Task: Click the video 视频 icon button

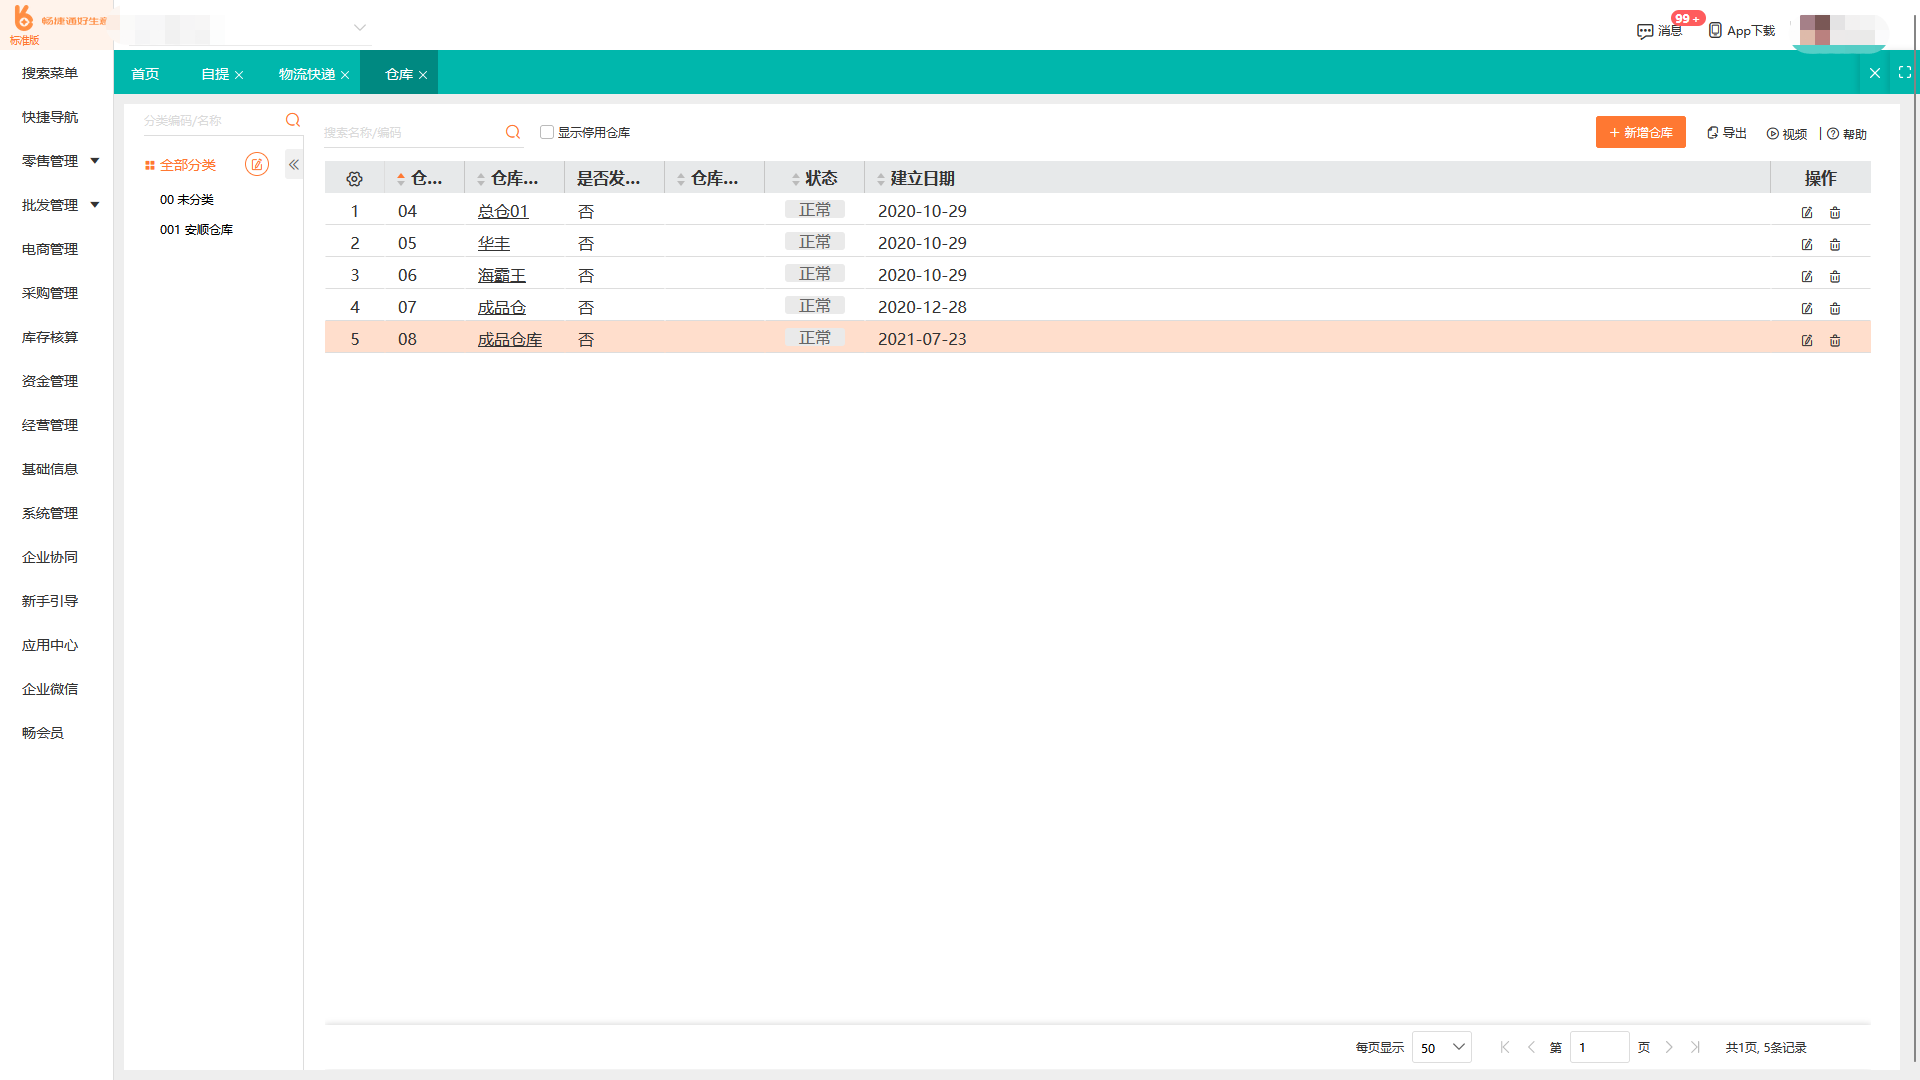Action: pyautogui.click(x=1789, y=131)
